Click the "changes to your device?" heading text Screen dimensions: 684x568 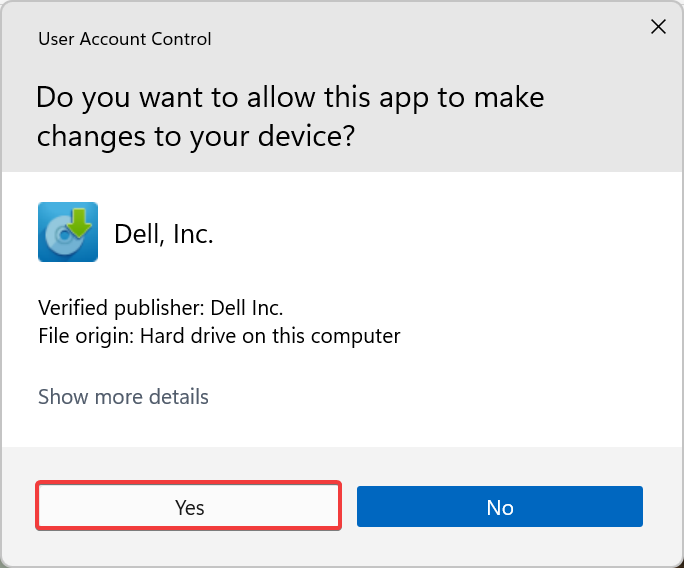click(196, 137)
